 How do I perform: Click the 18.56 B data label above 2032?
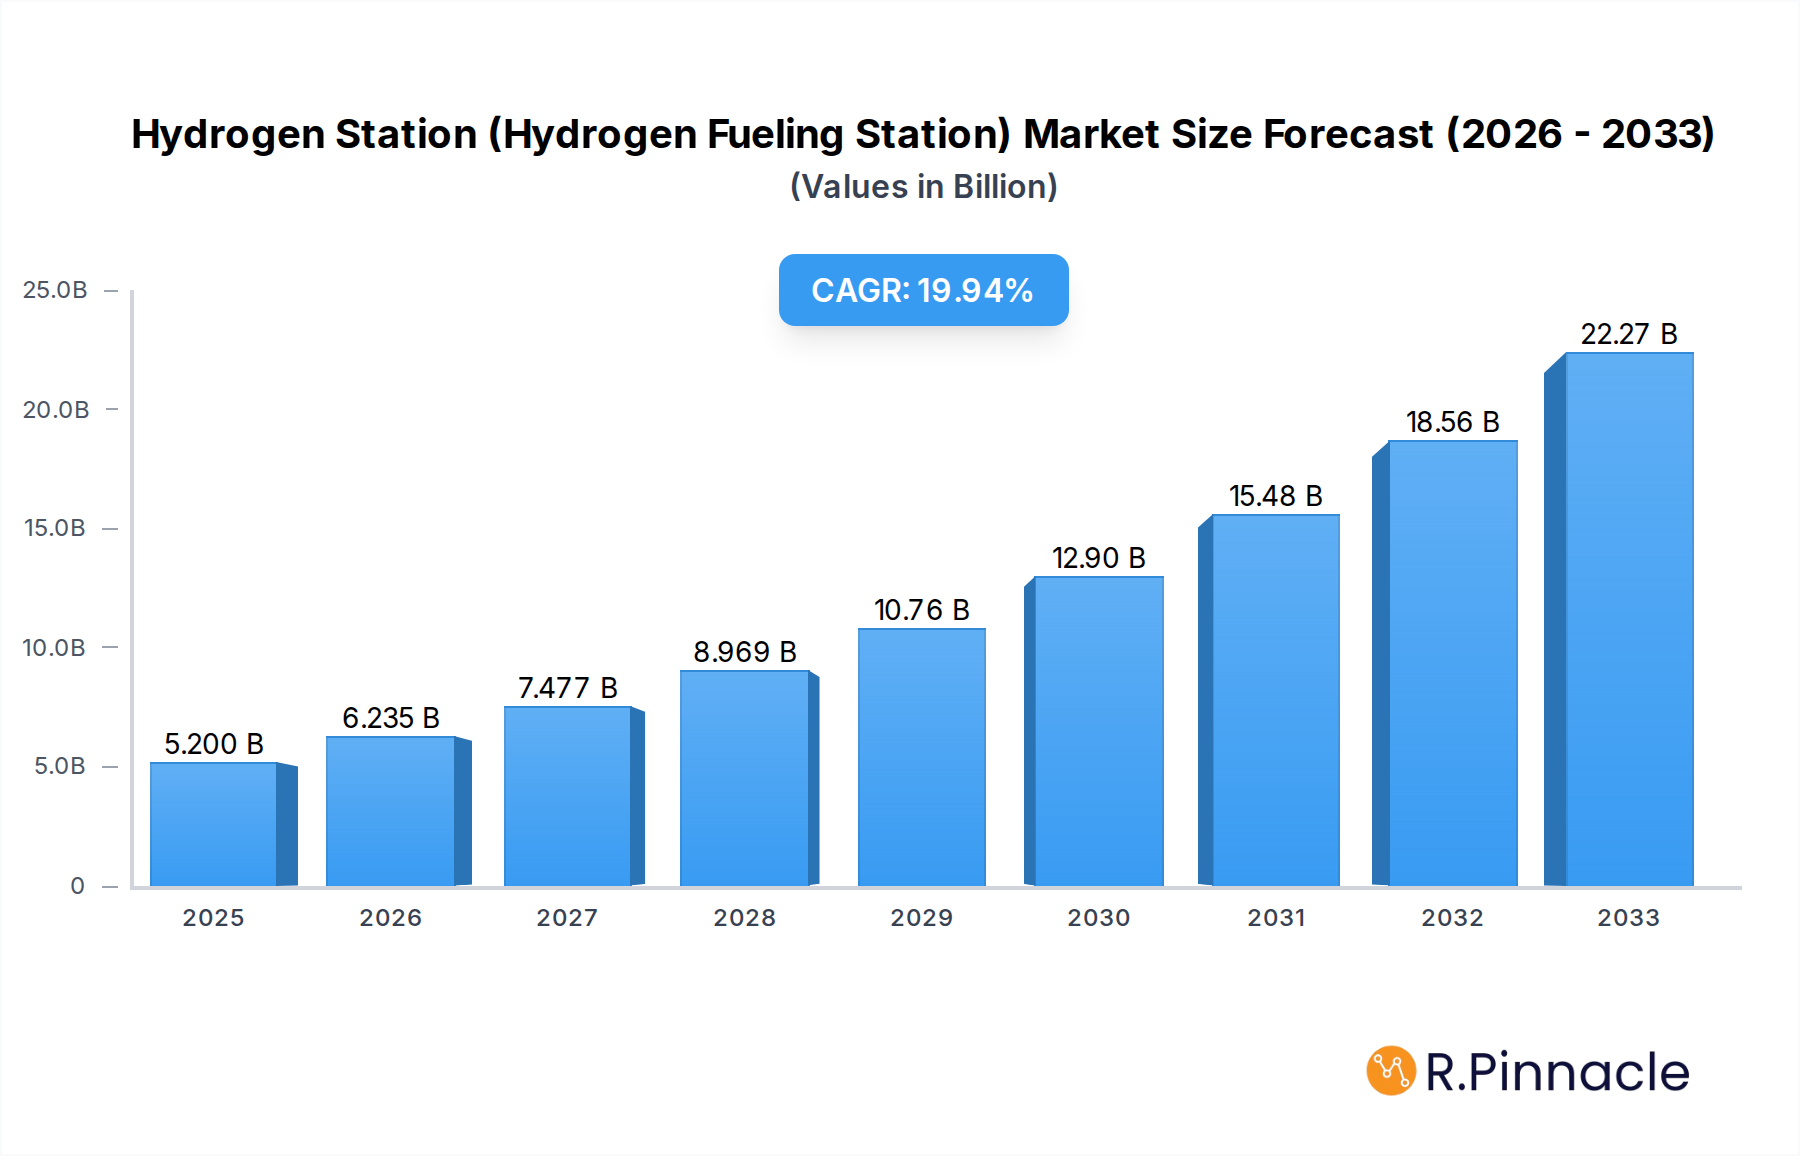click(x=1453, y=422)
